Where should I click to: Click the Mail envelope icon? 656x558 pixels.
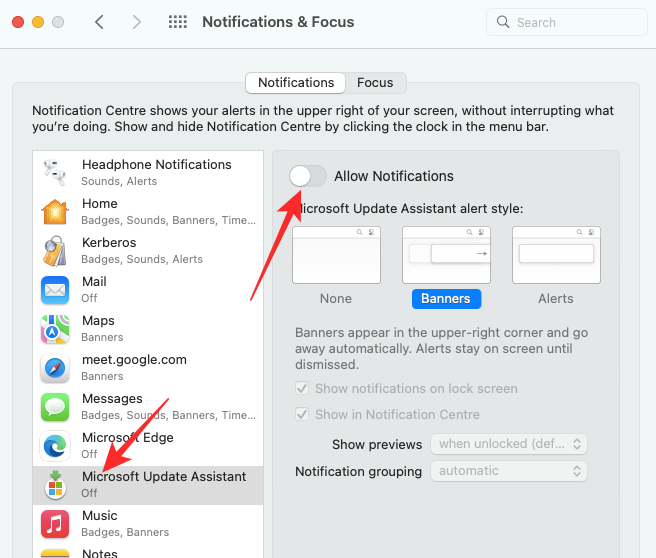point(55,290)
